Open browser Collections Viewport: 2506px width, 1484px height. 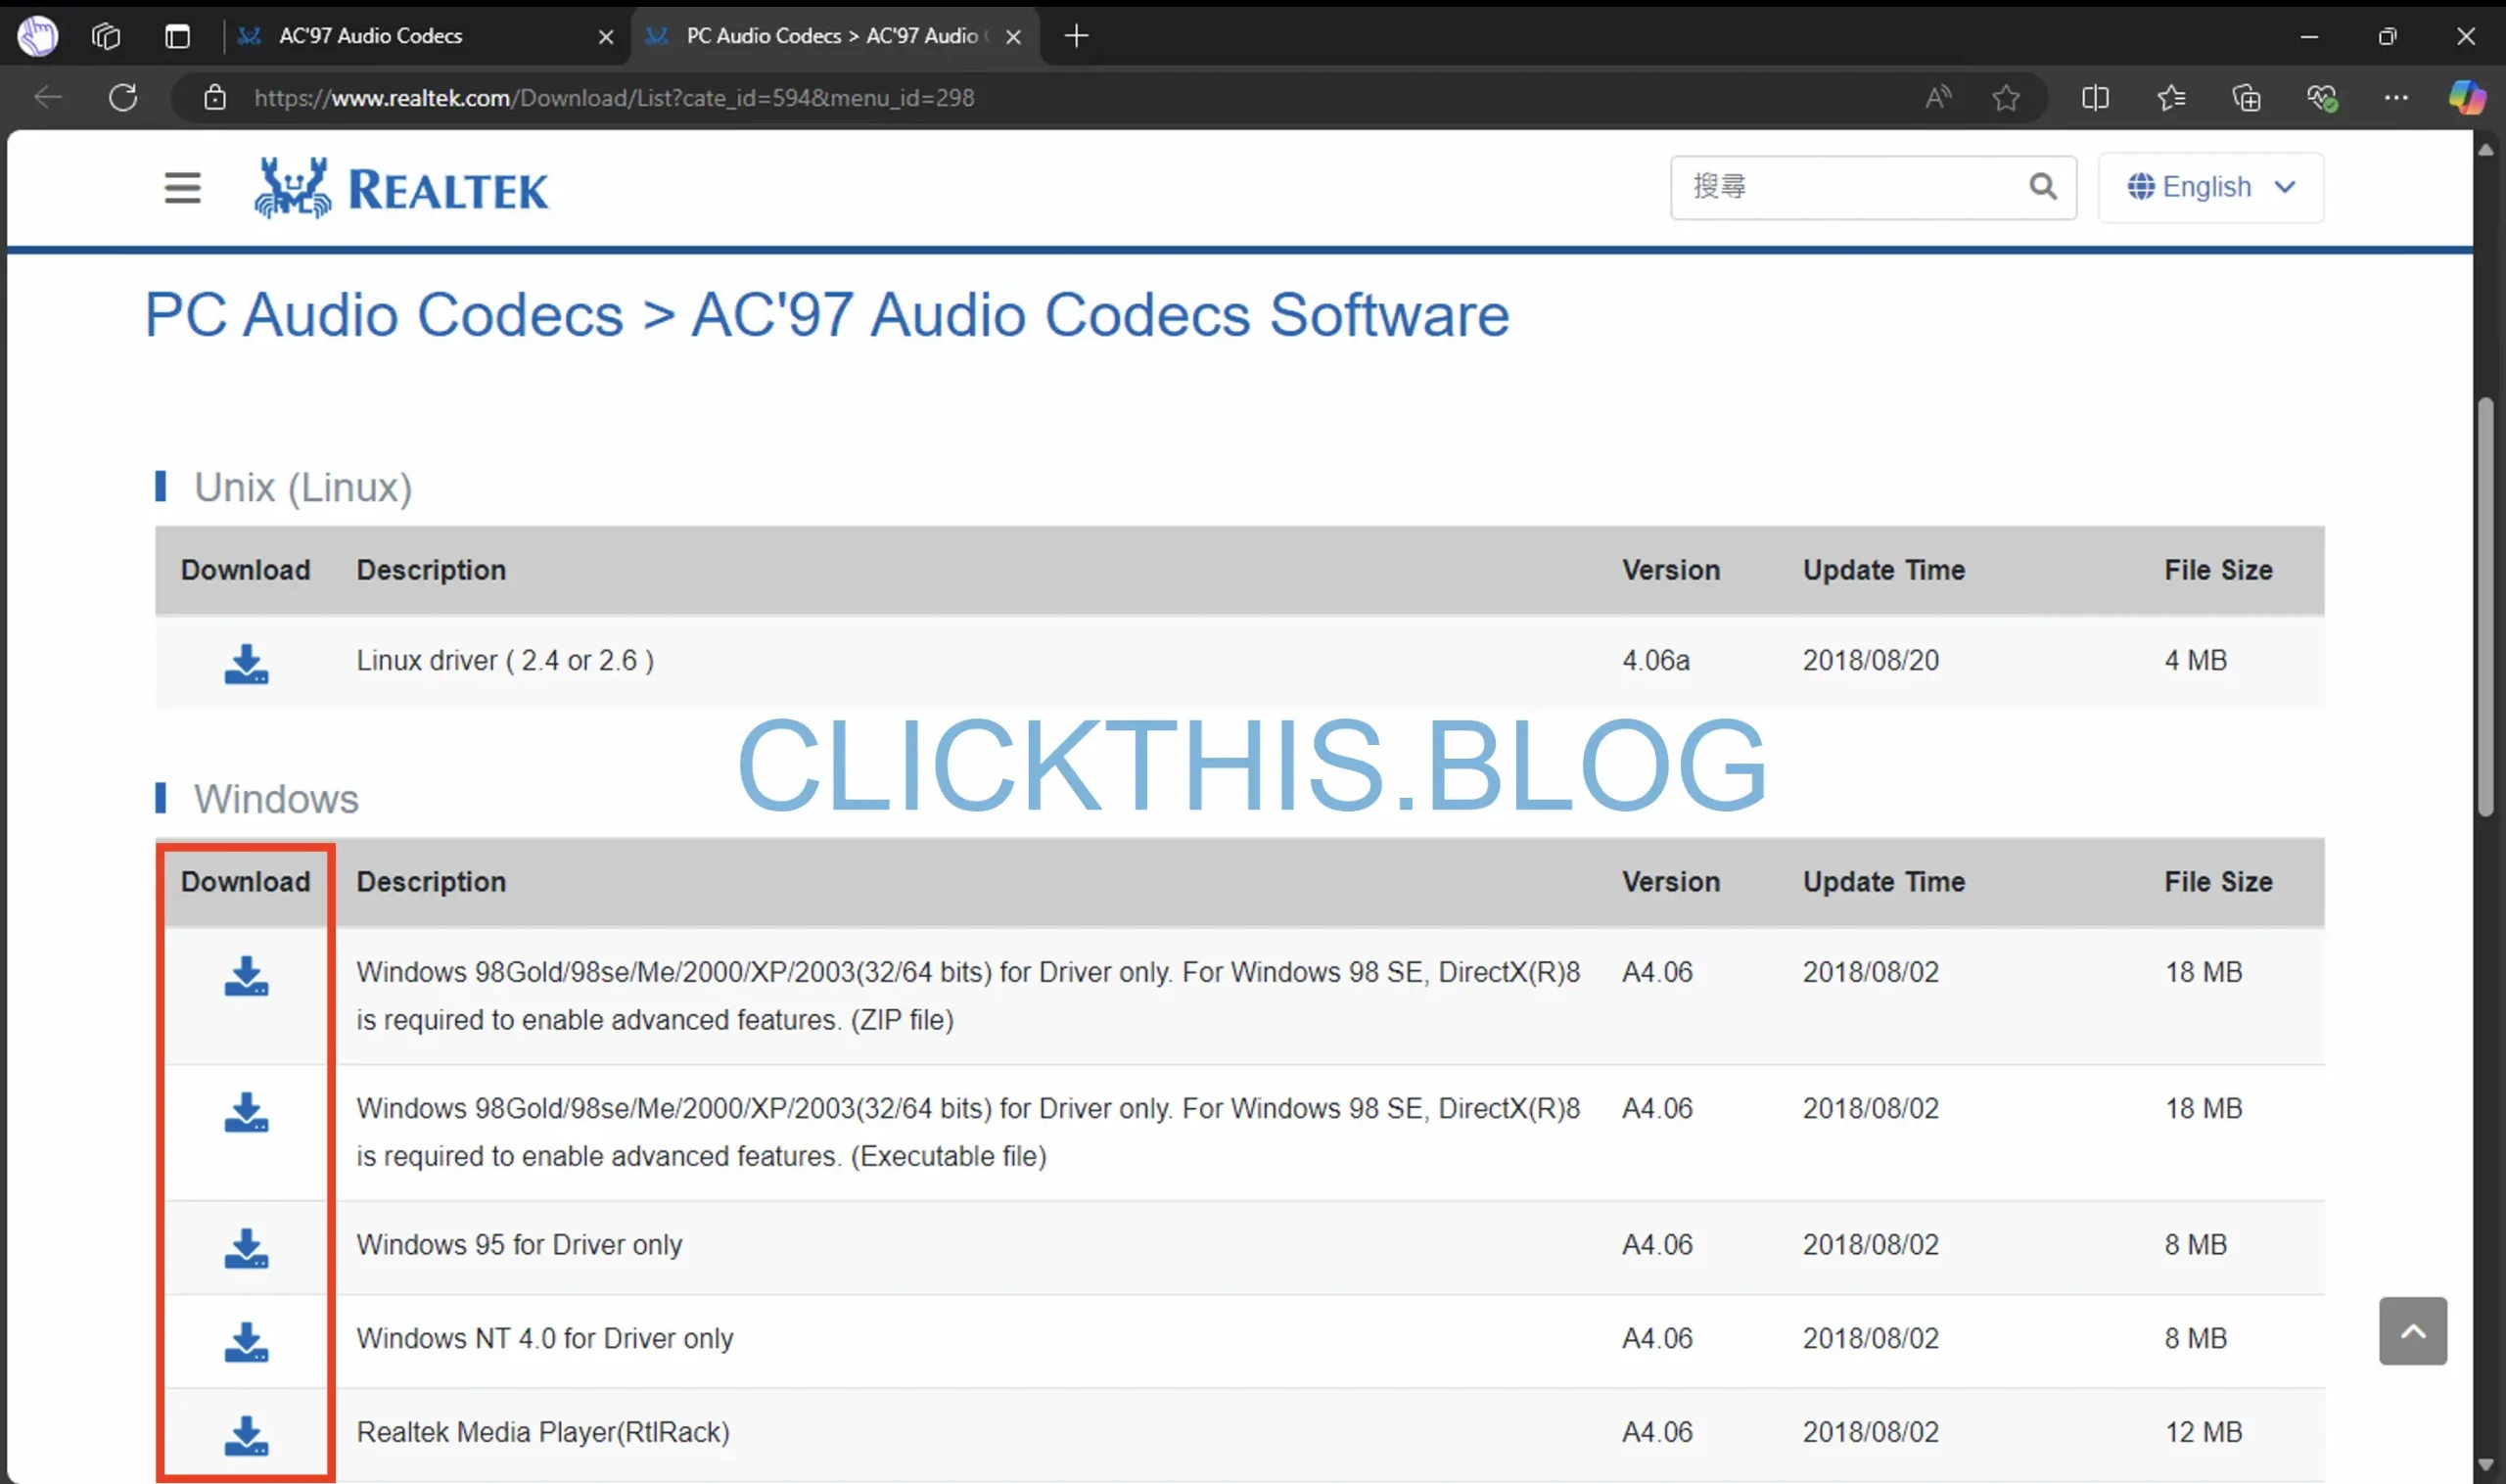2246,97
